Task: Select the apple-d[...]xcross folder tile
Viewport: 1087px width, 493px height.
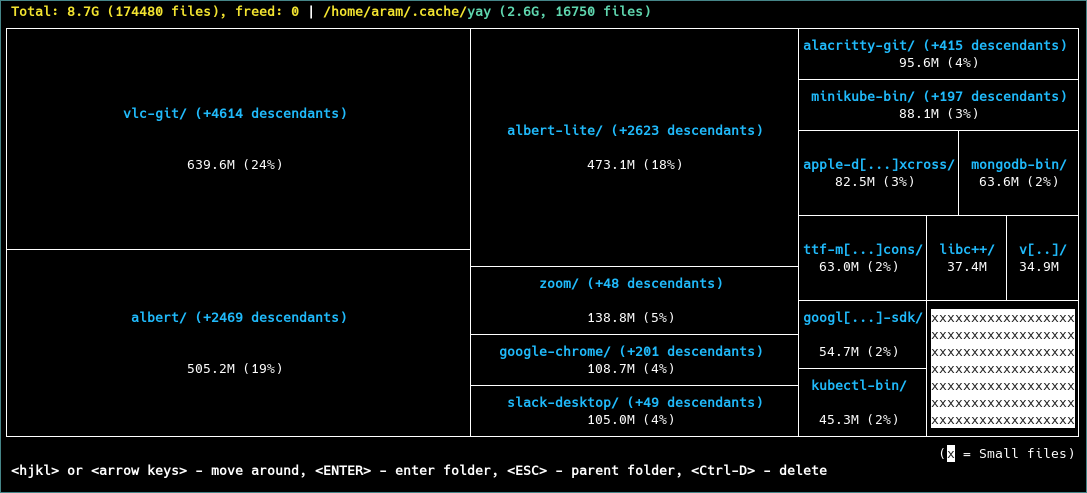Action: [x=878, y=172]
